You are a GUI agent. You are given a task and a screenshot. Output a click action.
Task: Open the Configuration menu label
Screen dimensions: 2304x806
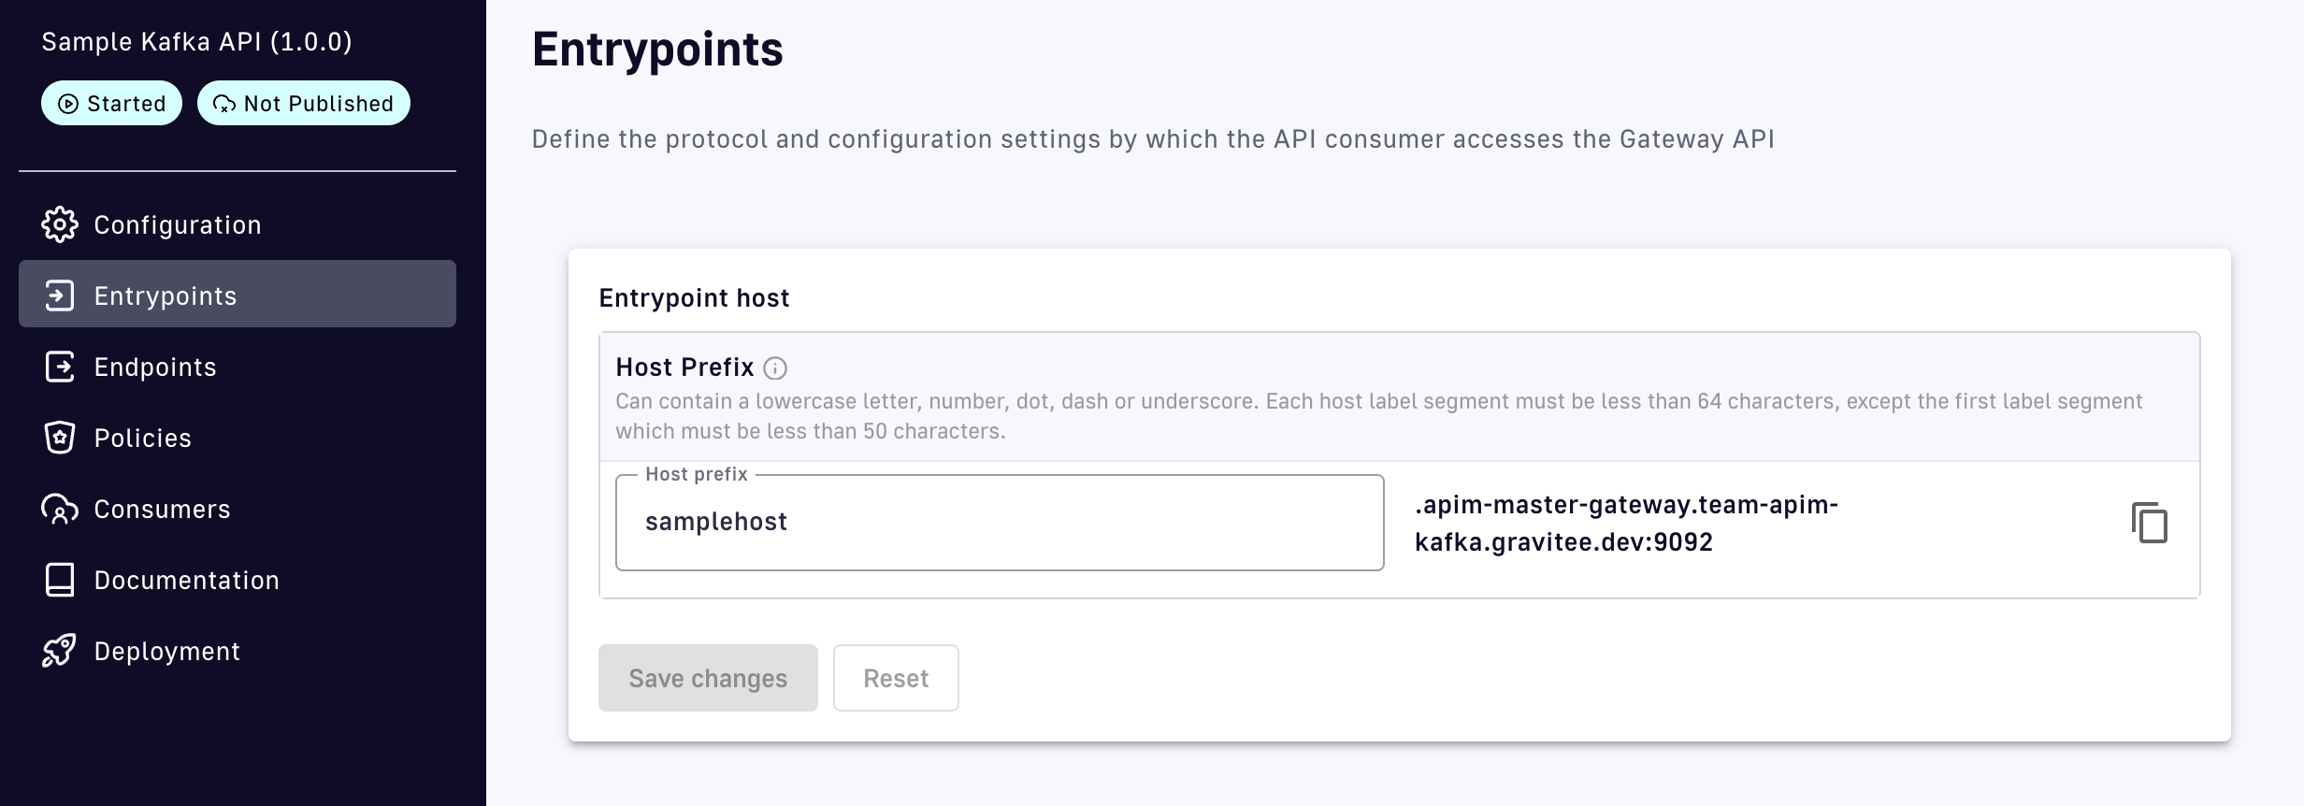click(178, 225)
